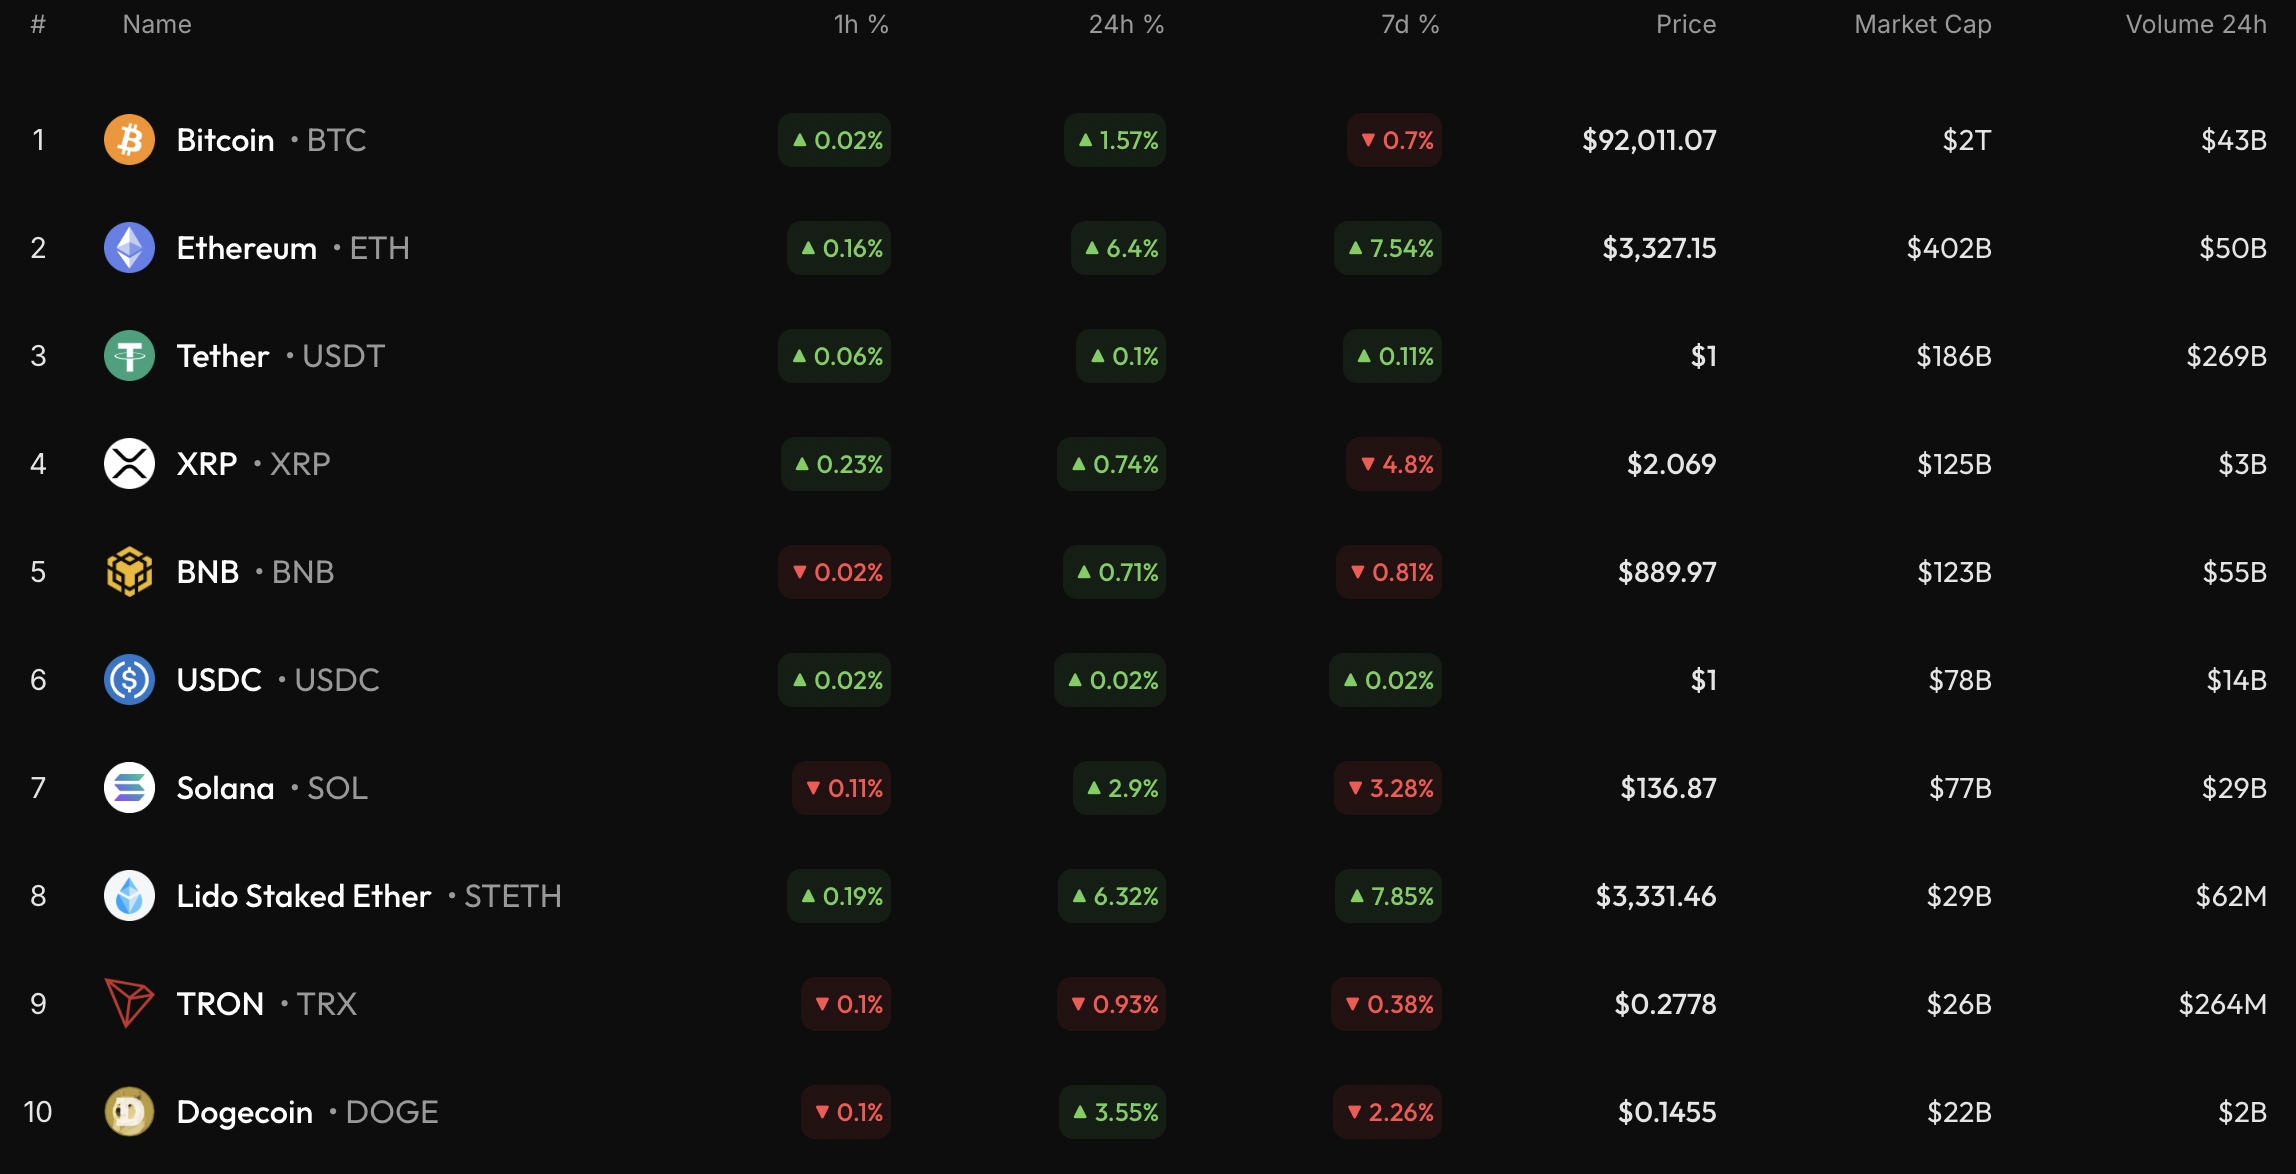
Task: Sort by Market Cap column header
Action: pos(1921,24)
